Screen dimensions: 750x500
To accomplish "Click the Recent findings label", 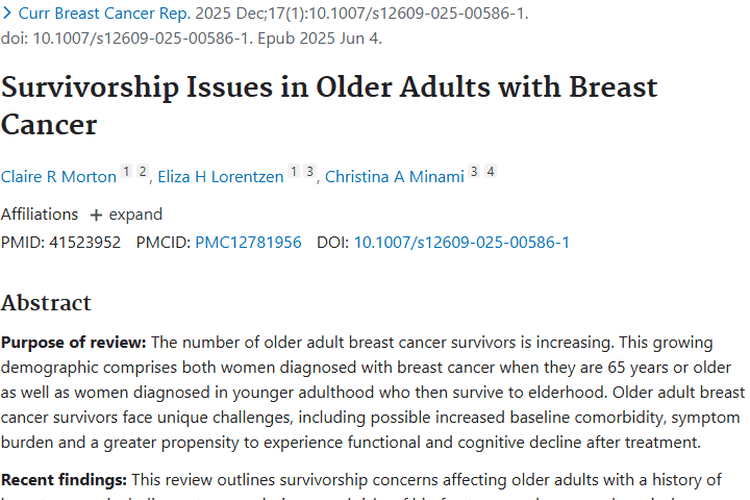I will 64,480.
